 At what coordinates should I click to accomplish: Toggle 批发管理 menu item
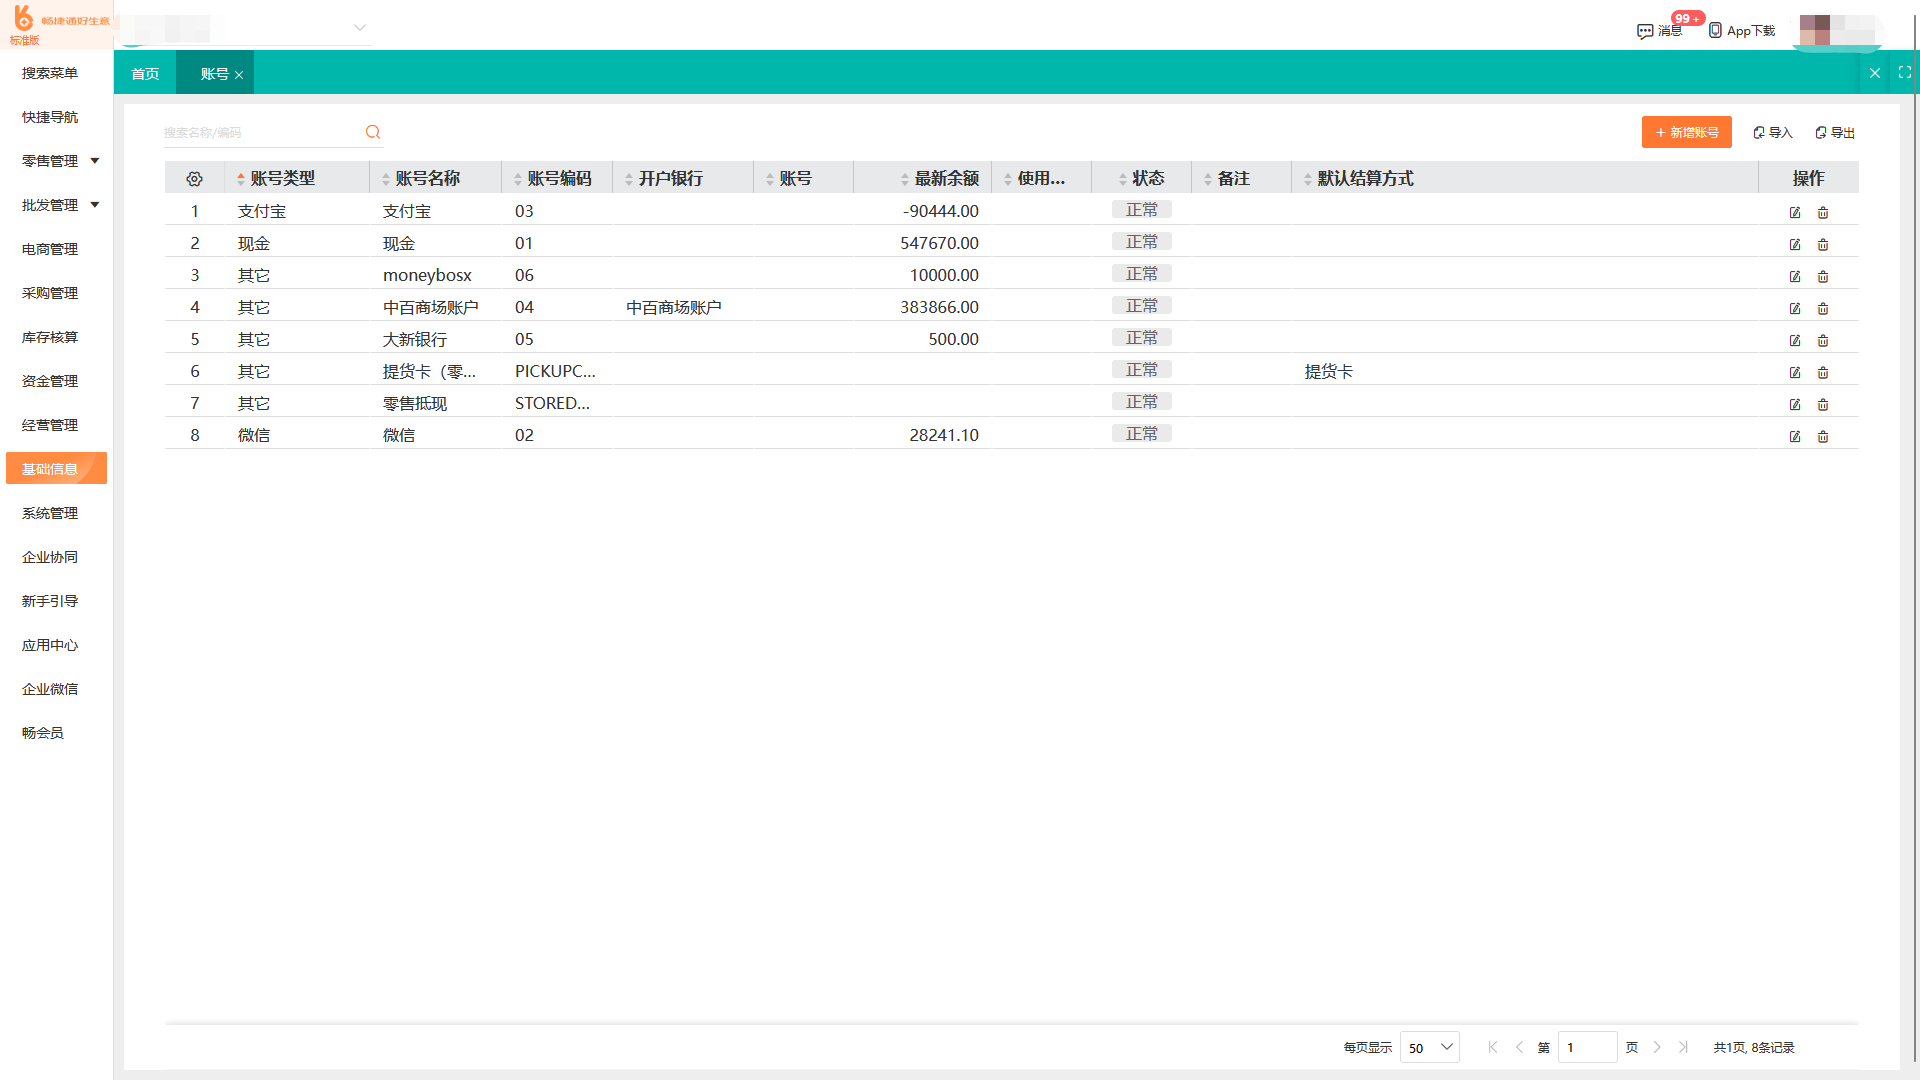53,204
